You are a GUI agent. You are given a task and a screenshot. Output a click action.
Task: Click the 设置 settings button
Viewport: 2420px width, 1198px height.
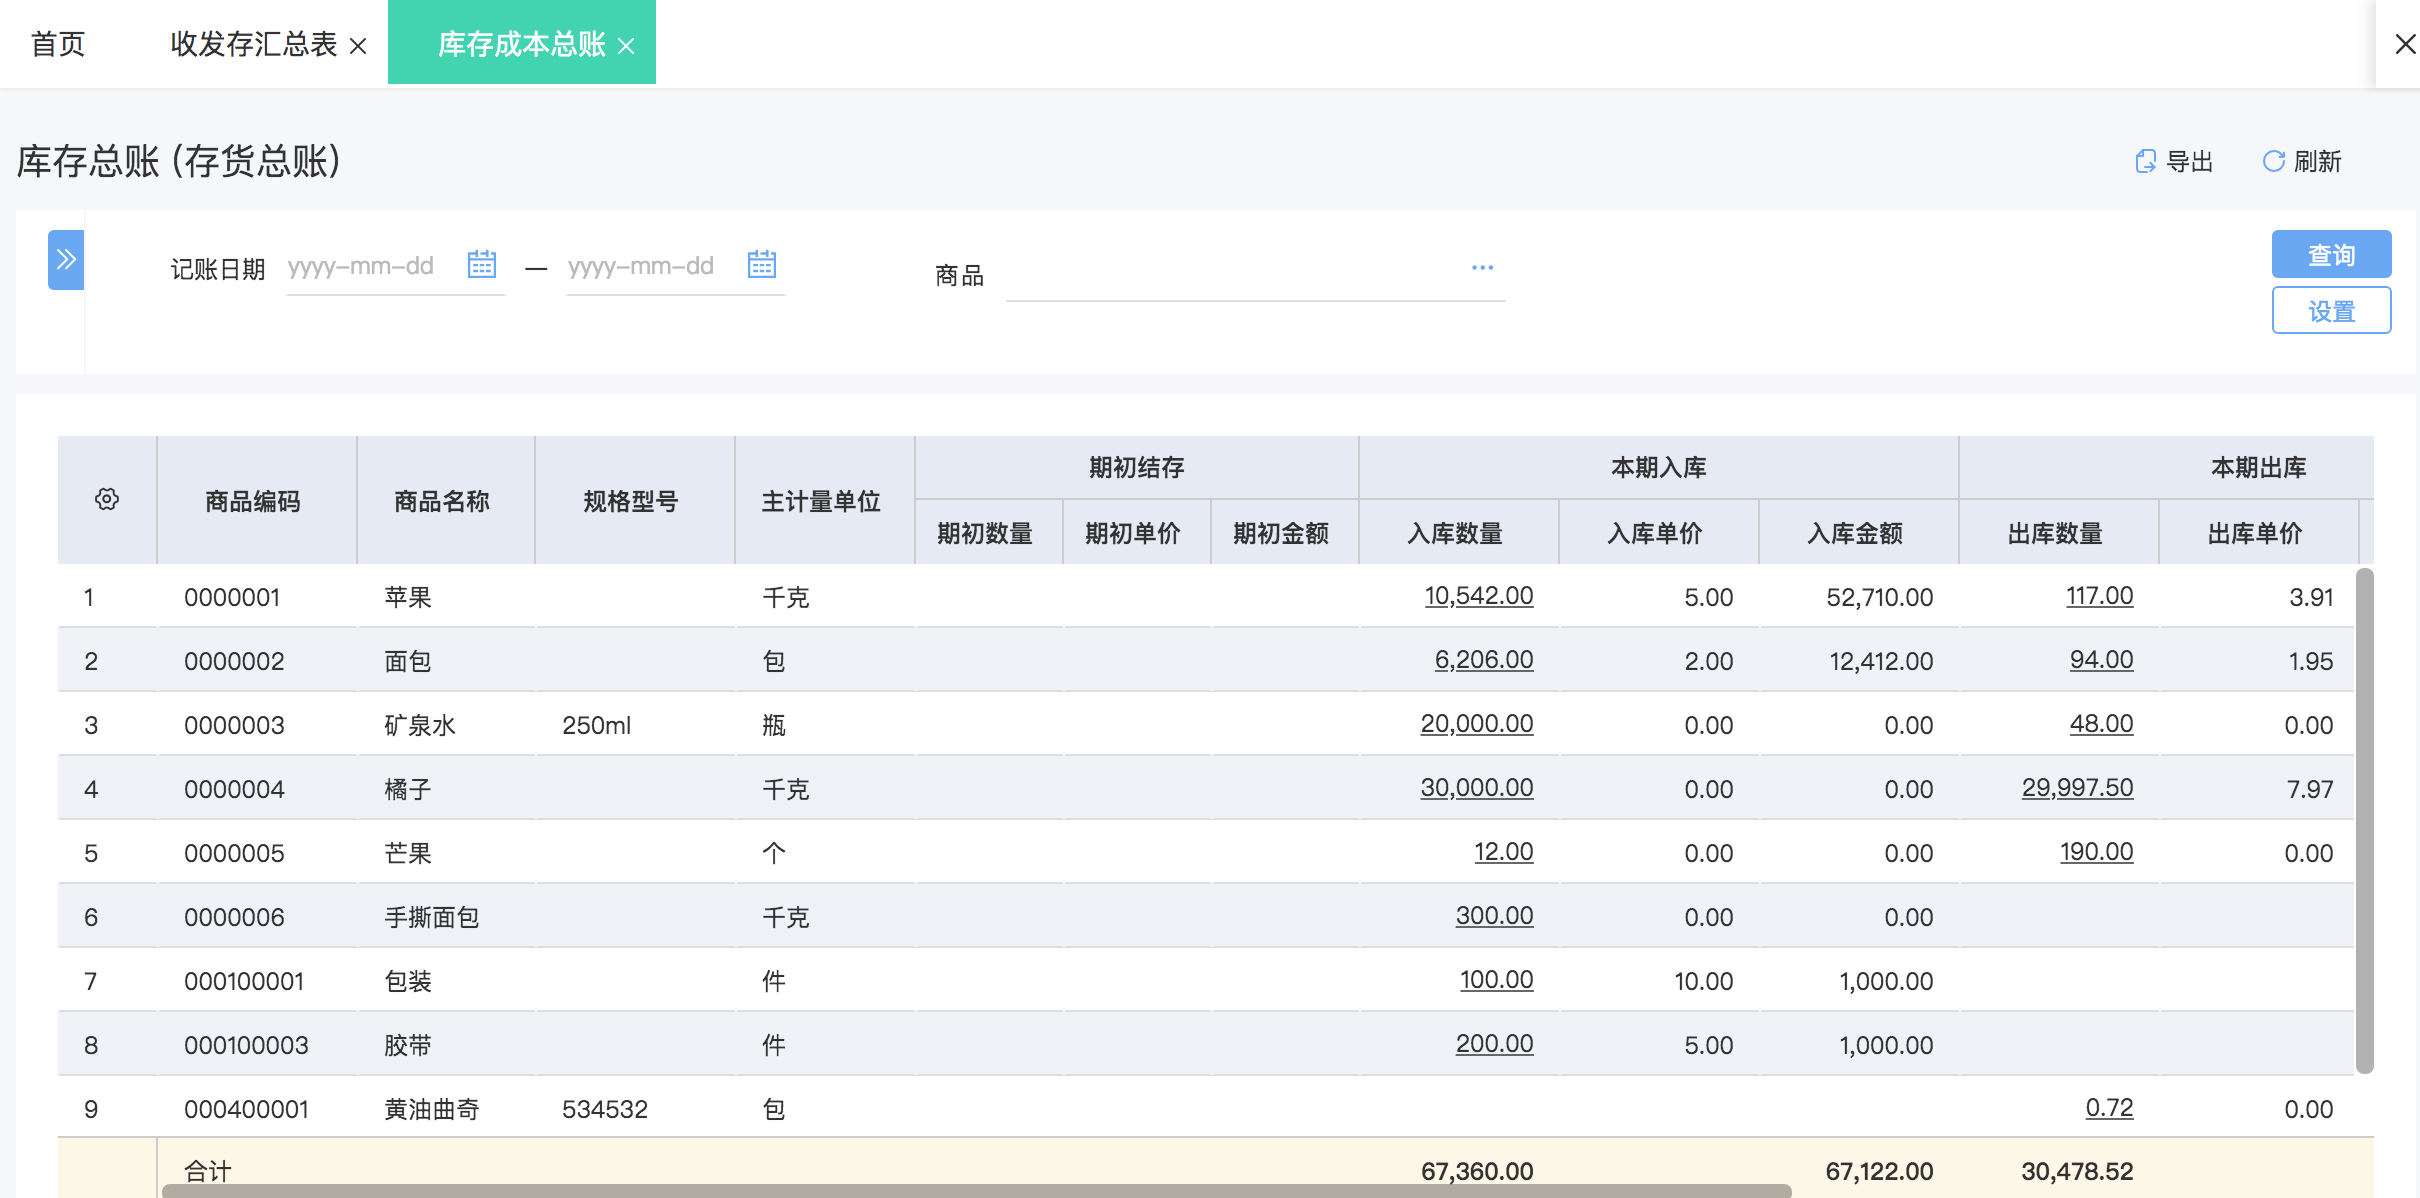click(x=2330, y=310)
